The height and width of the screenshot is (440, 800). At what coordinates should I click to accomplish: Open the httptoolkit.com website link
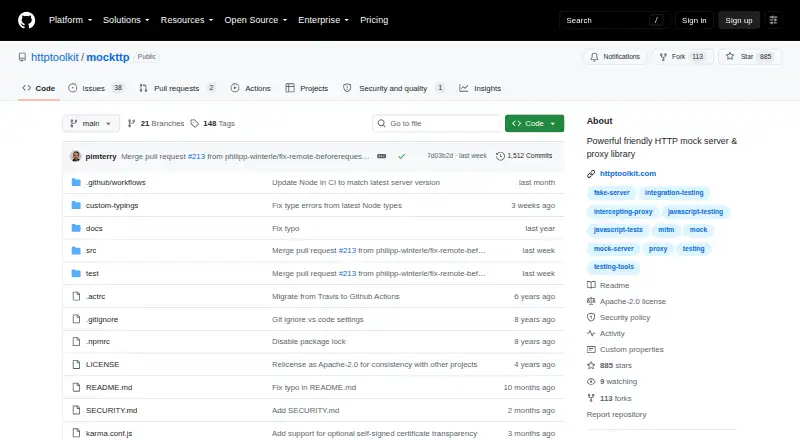coord(628,174)
